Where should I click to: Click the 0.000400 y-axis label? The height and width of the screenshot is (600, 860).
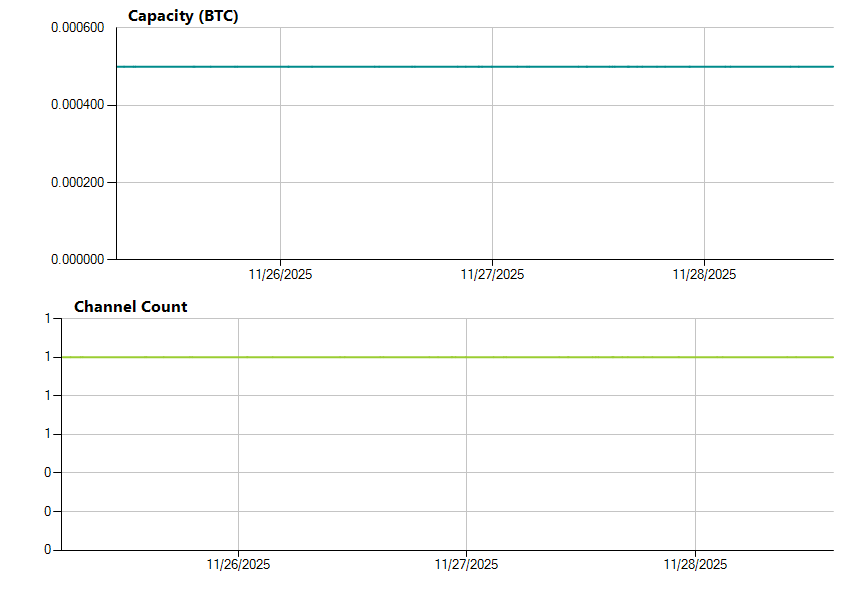tap(77, 105)
